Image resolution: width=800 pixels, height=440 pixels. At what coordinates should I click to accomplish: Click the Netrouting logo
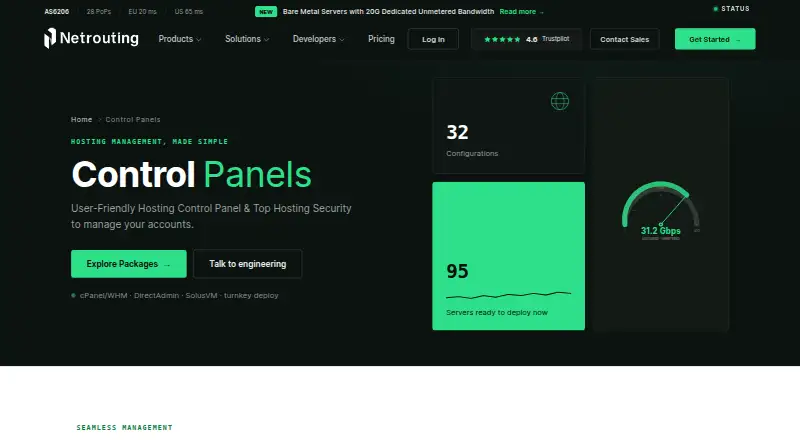pyautogui.click(x=91, y=38)
